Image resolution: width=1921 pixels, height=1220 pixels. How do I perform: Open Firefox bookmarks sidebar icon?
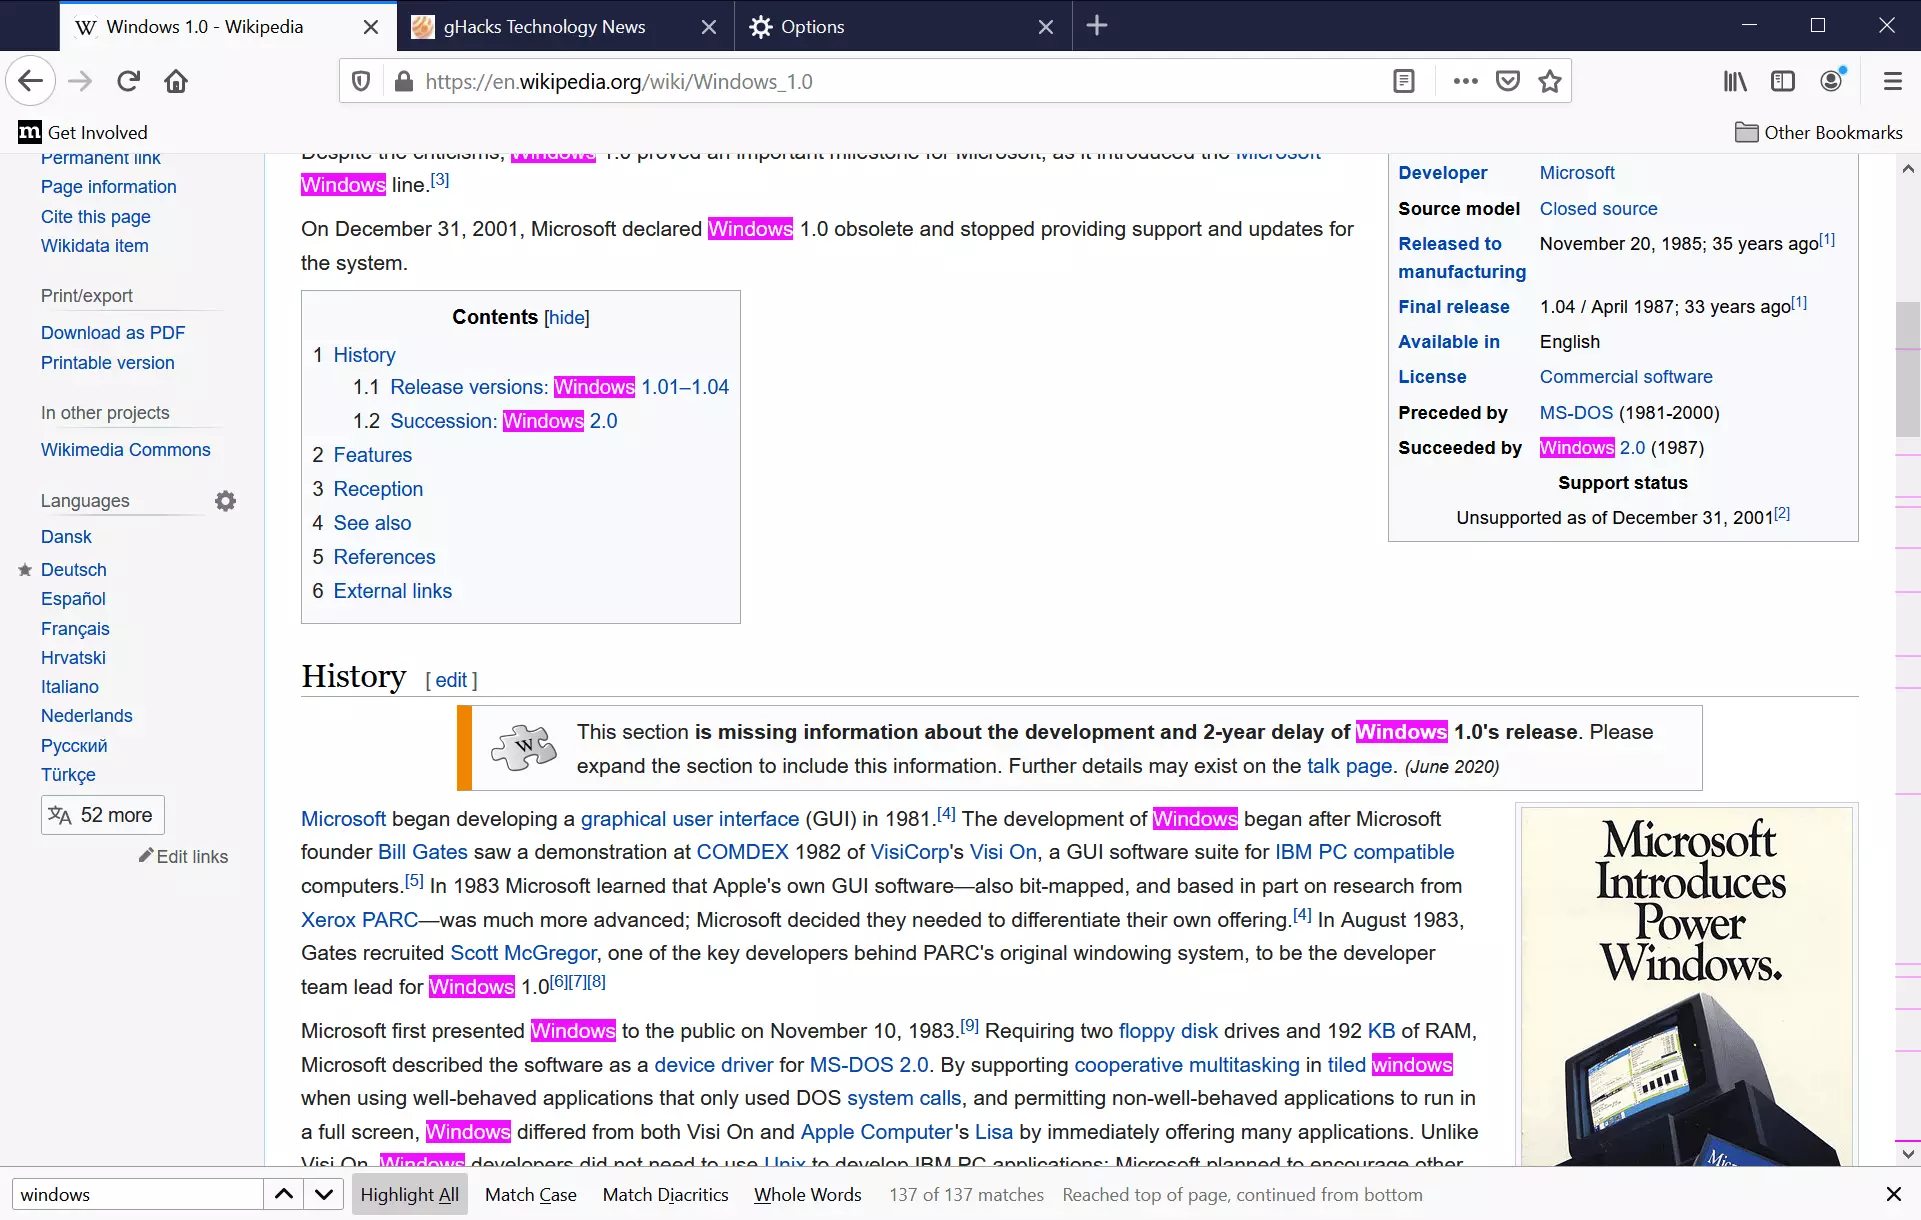[x=1782, y=80]
